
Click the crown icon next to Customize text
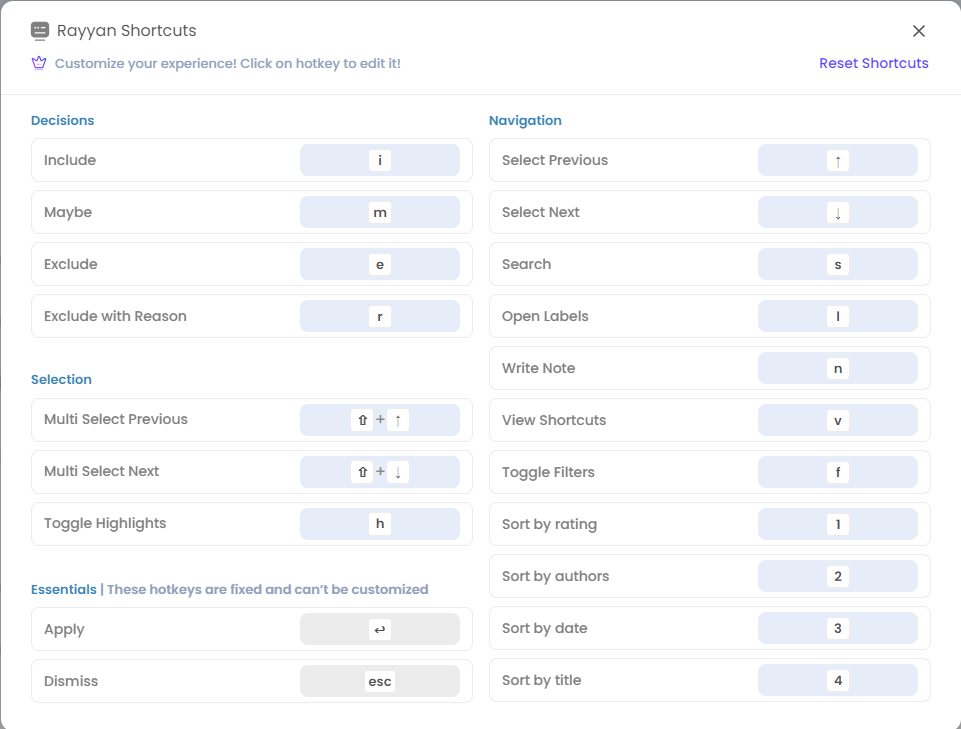(39, 63)
